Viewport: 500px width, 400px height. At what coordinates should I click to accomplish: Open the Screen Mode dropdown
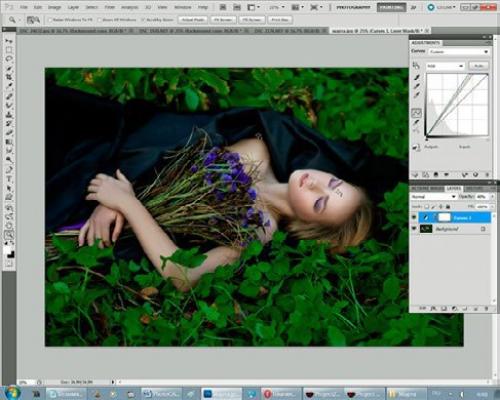[316, 7]
